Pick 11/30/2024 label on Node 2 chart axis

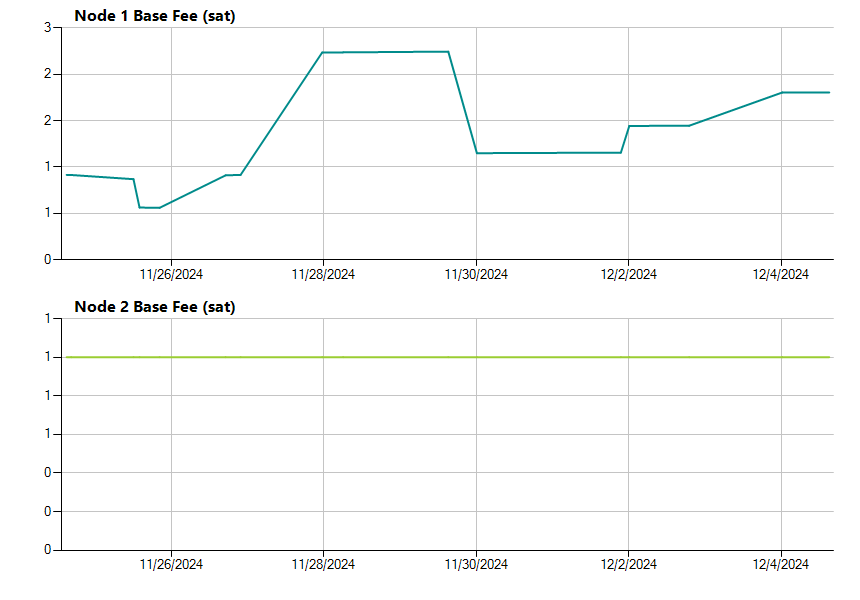tap(476, 565)
